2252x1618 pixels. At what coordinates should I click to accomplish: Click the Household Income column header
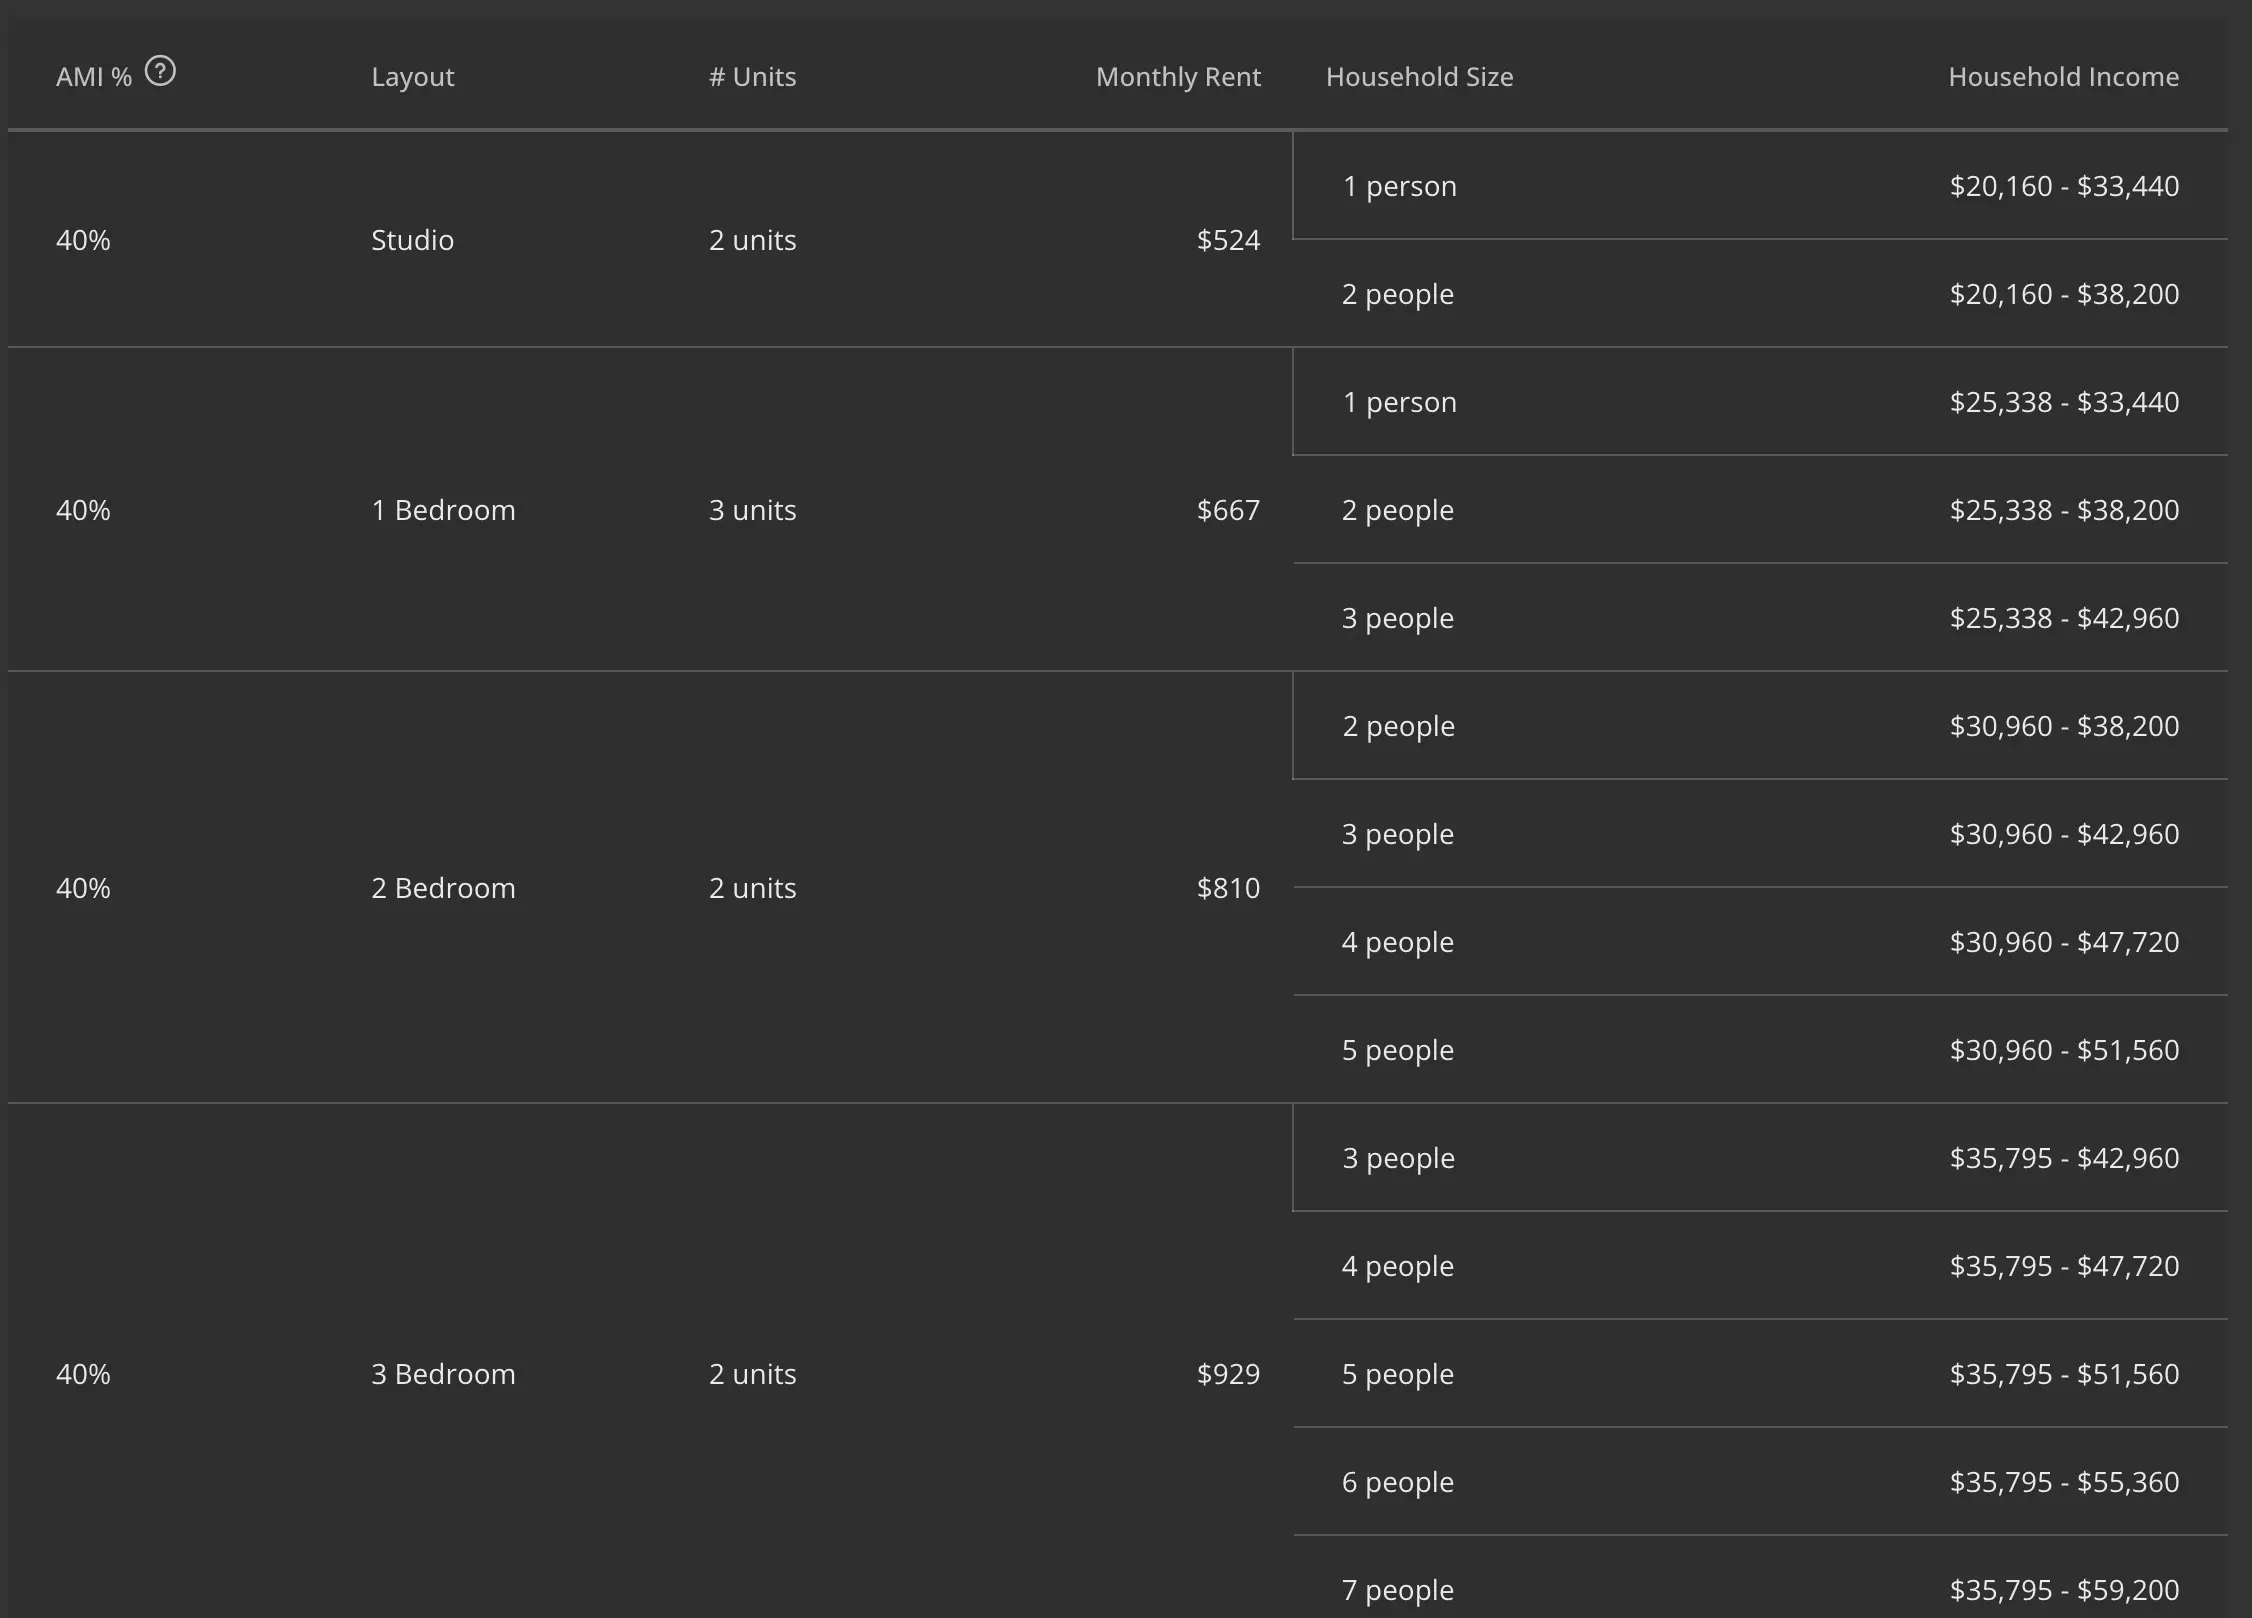(x=2063, y=75)
